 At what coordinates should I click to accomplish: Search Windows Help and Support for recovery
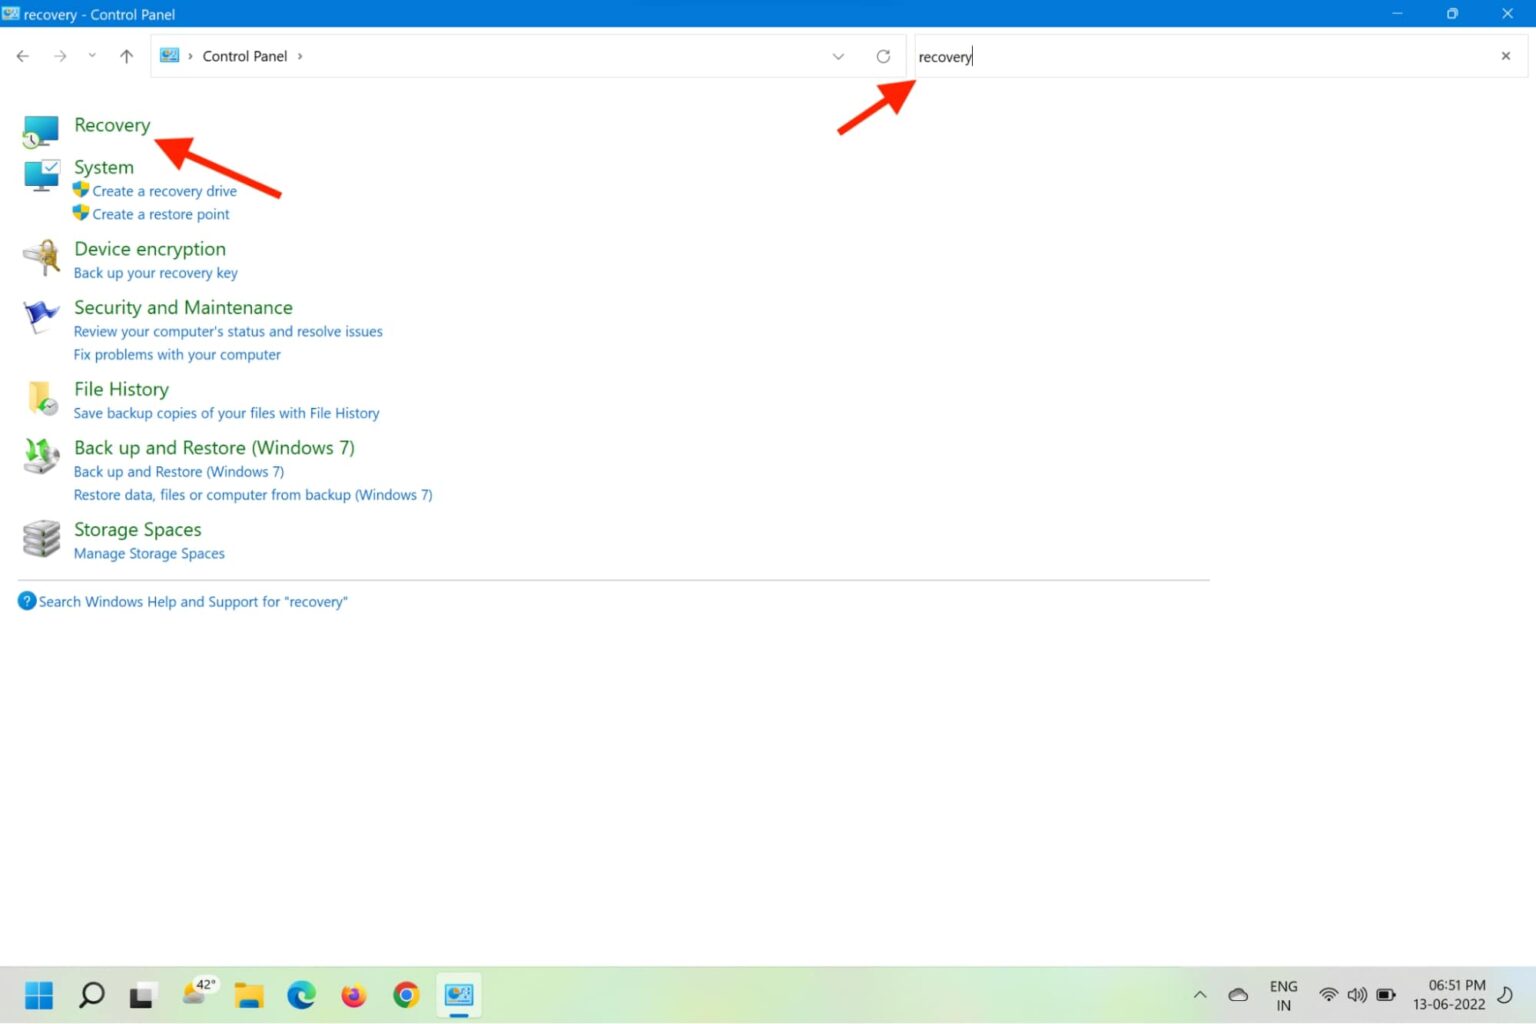point(193,601)
